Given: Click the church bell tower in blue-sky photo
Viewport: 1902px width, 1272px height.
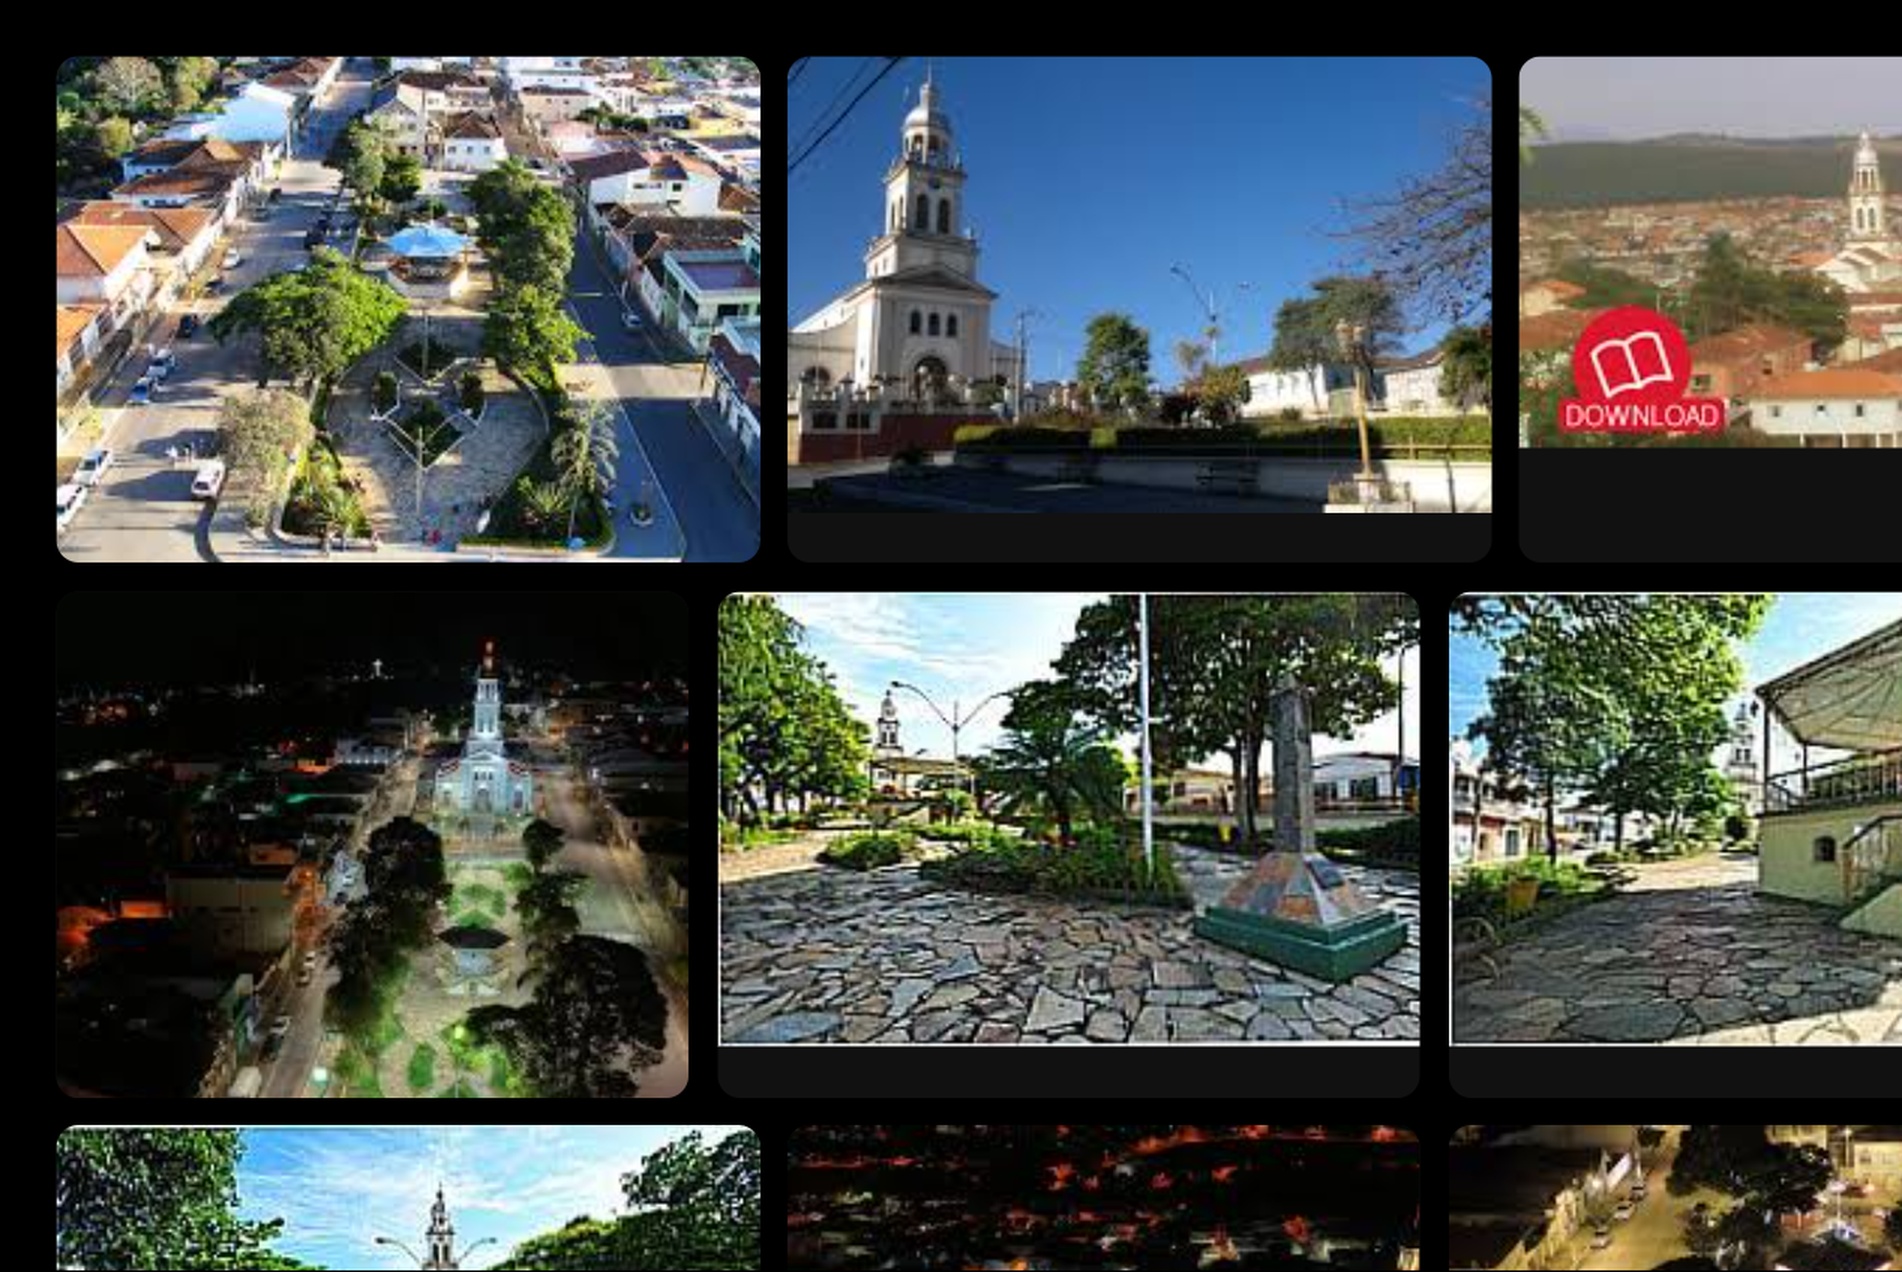Looking at the screenshot, I should [x=925, y=170].
